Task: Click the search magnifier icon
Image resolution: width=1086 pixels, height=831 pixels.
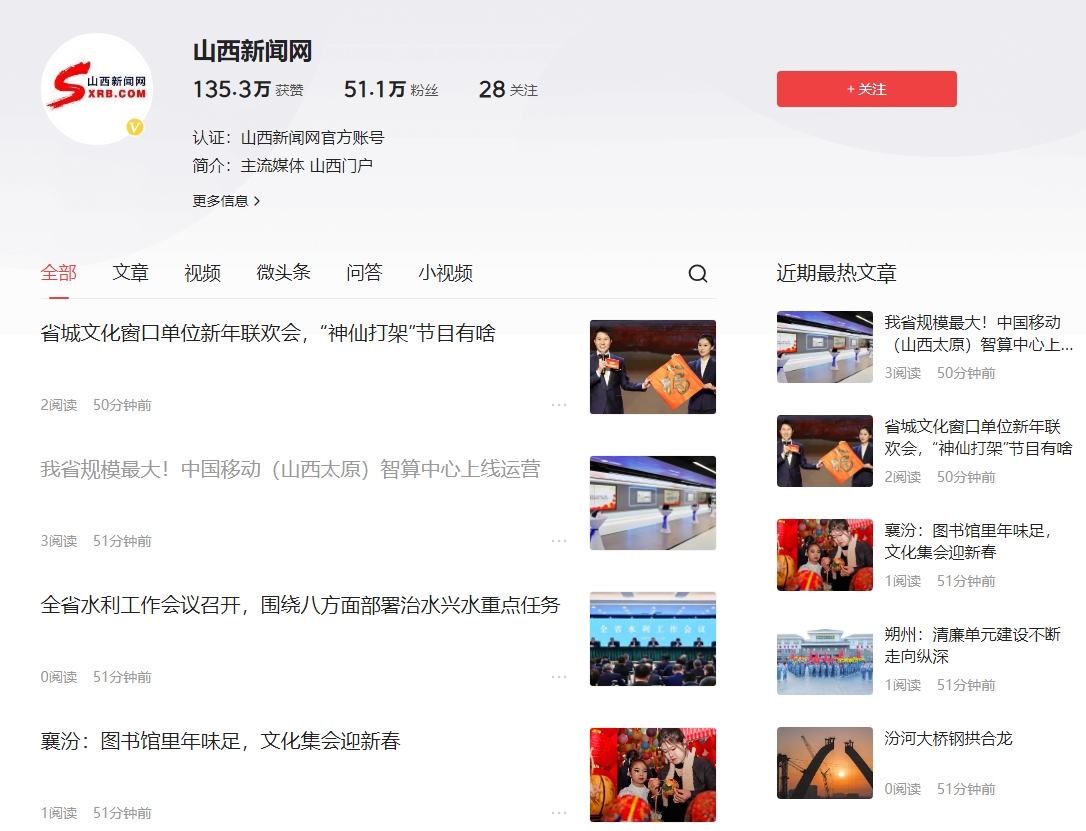Action: pyautogui.click(x=698, y=274)
